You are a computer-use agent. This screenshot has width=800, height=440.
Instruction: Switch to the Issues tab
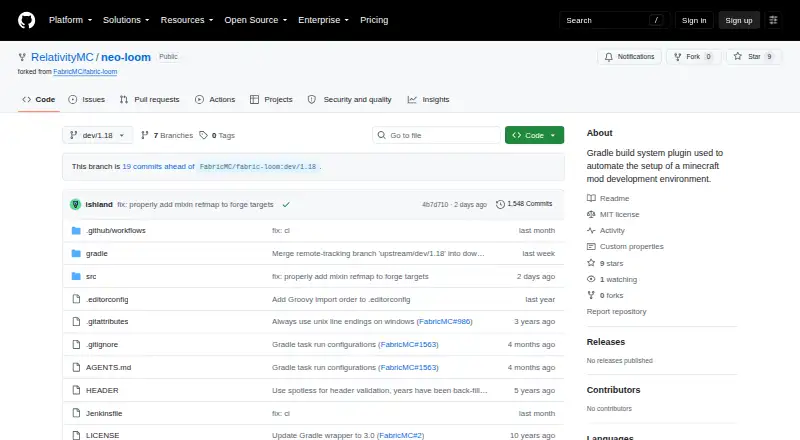coord(87,100)
